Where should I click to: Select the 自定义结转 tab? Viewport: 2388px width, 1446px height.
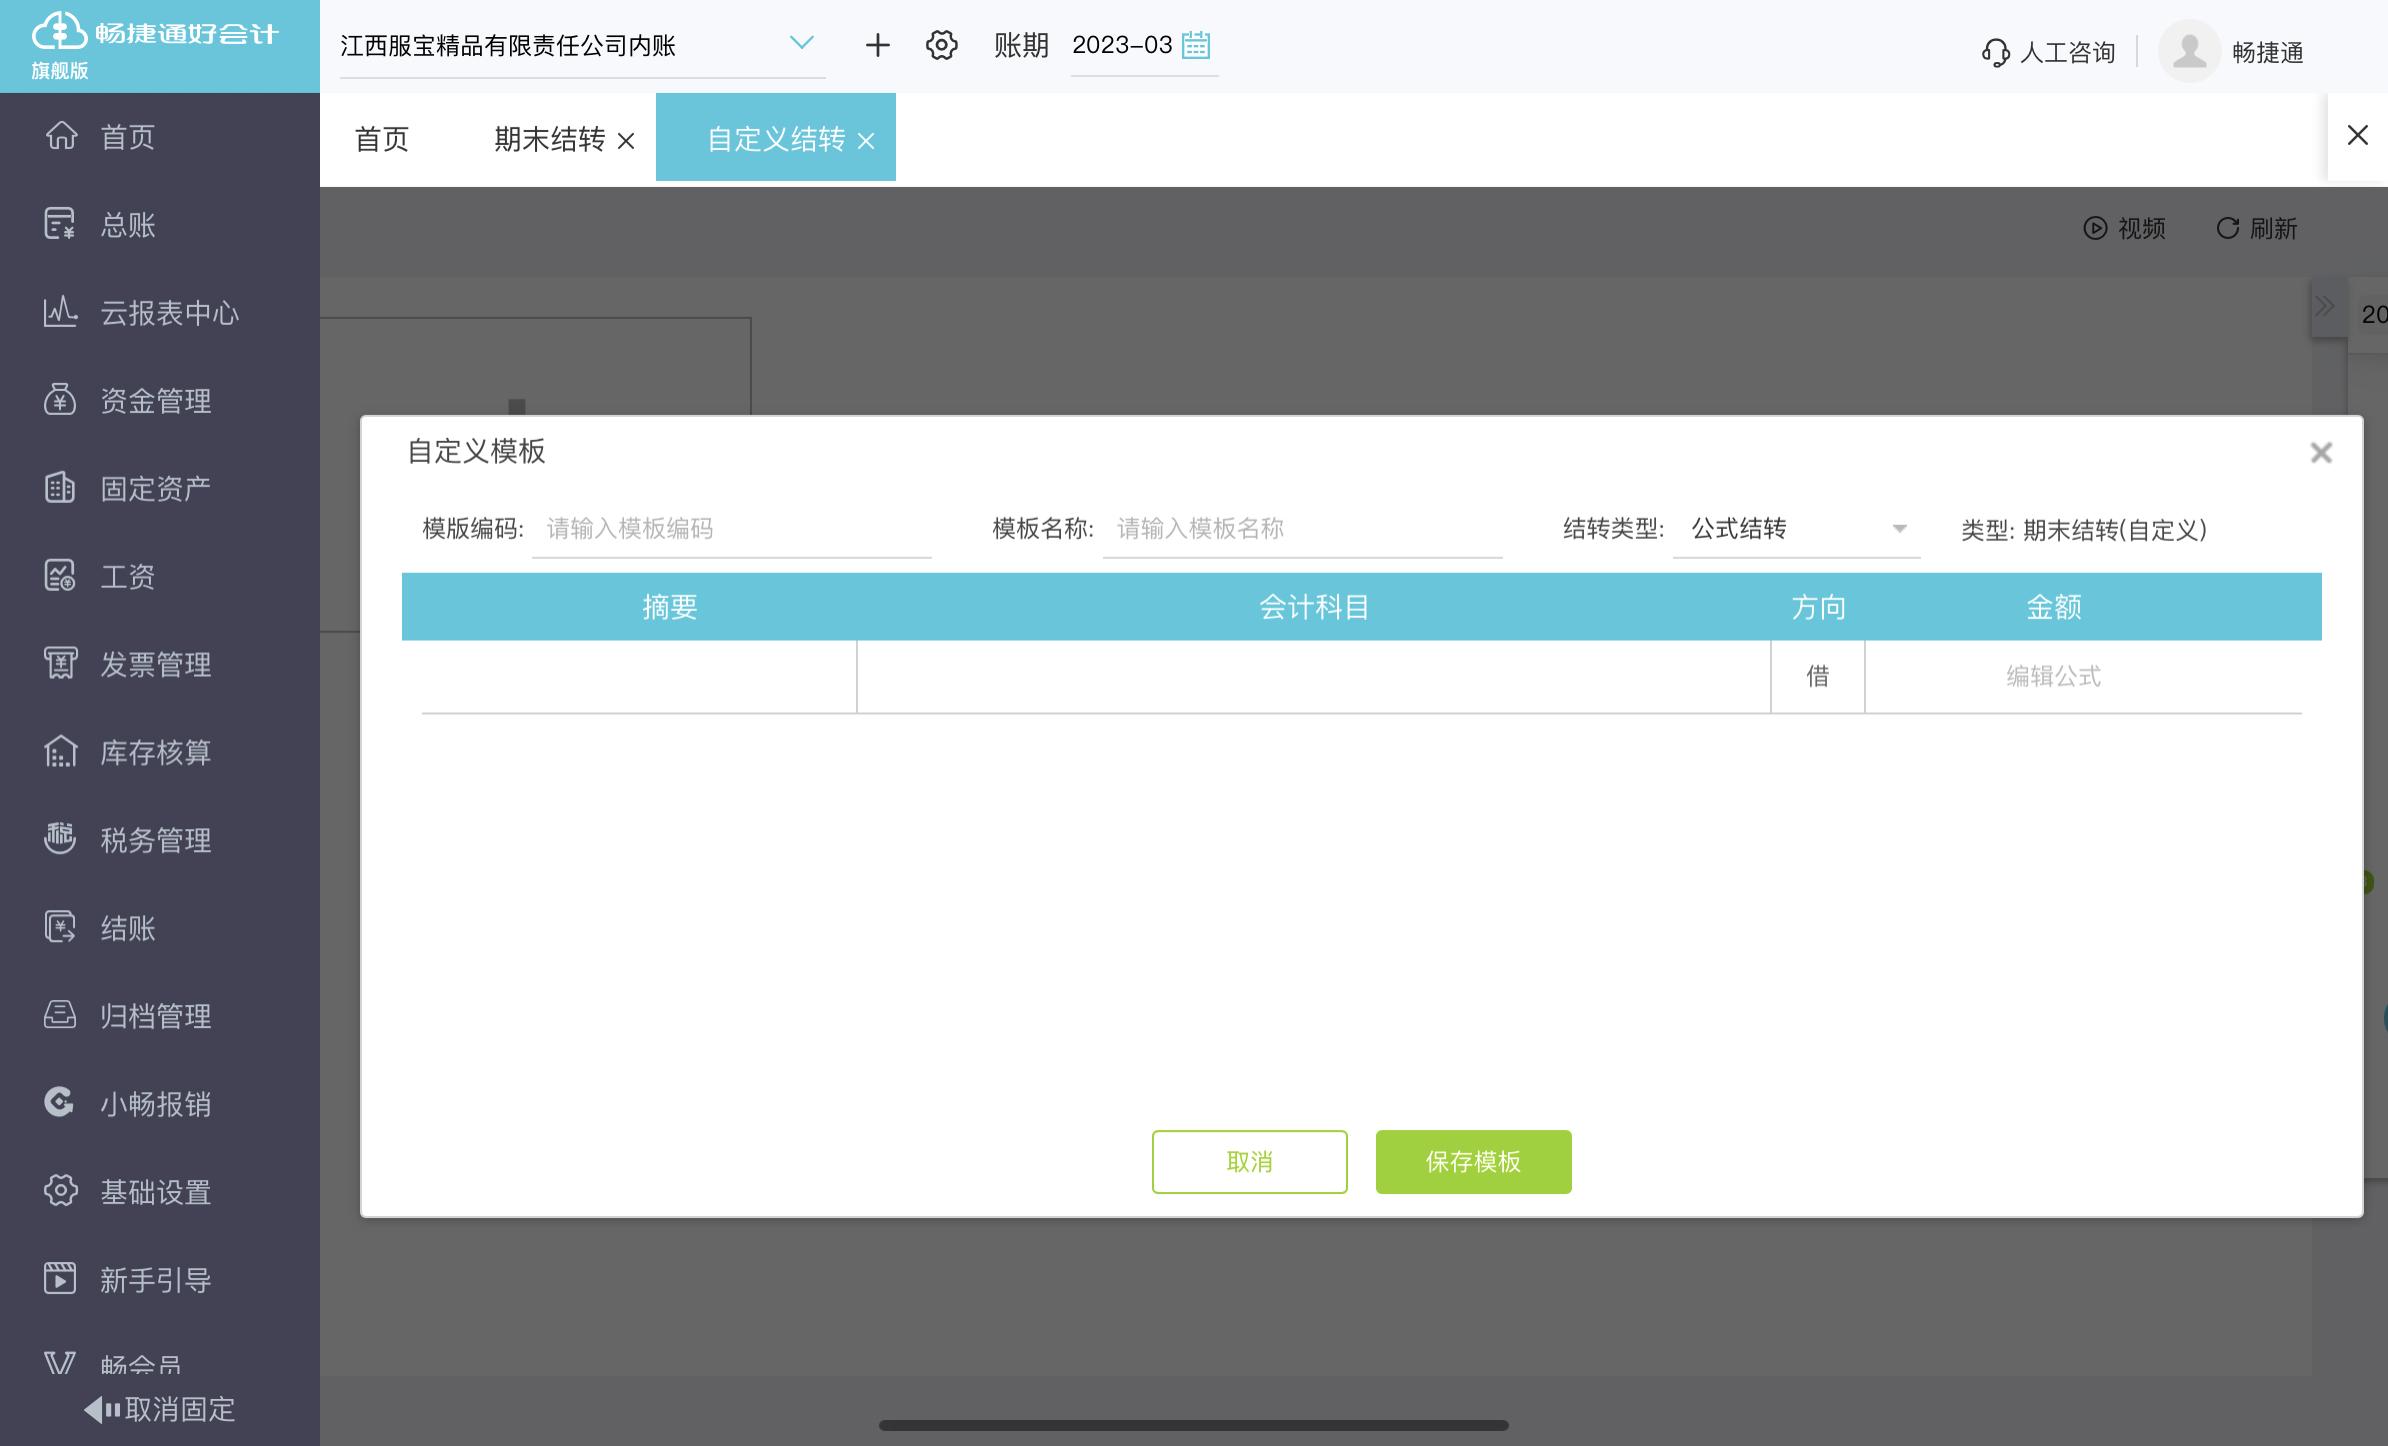point(771,140)
